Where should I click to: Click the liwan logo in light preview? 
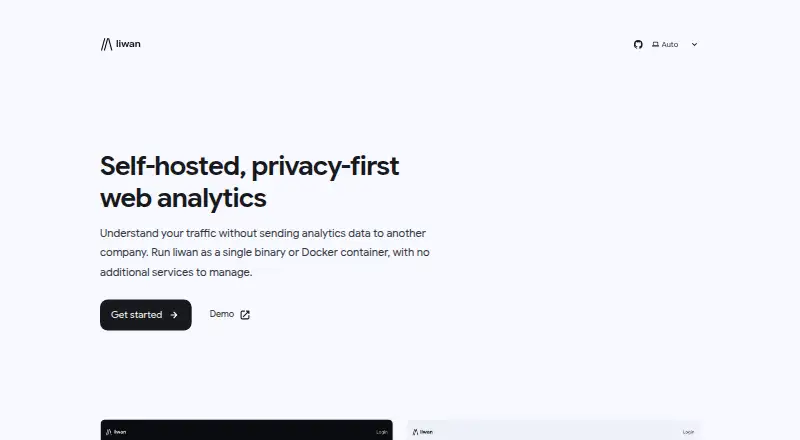pos(422,432)
